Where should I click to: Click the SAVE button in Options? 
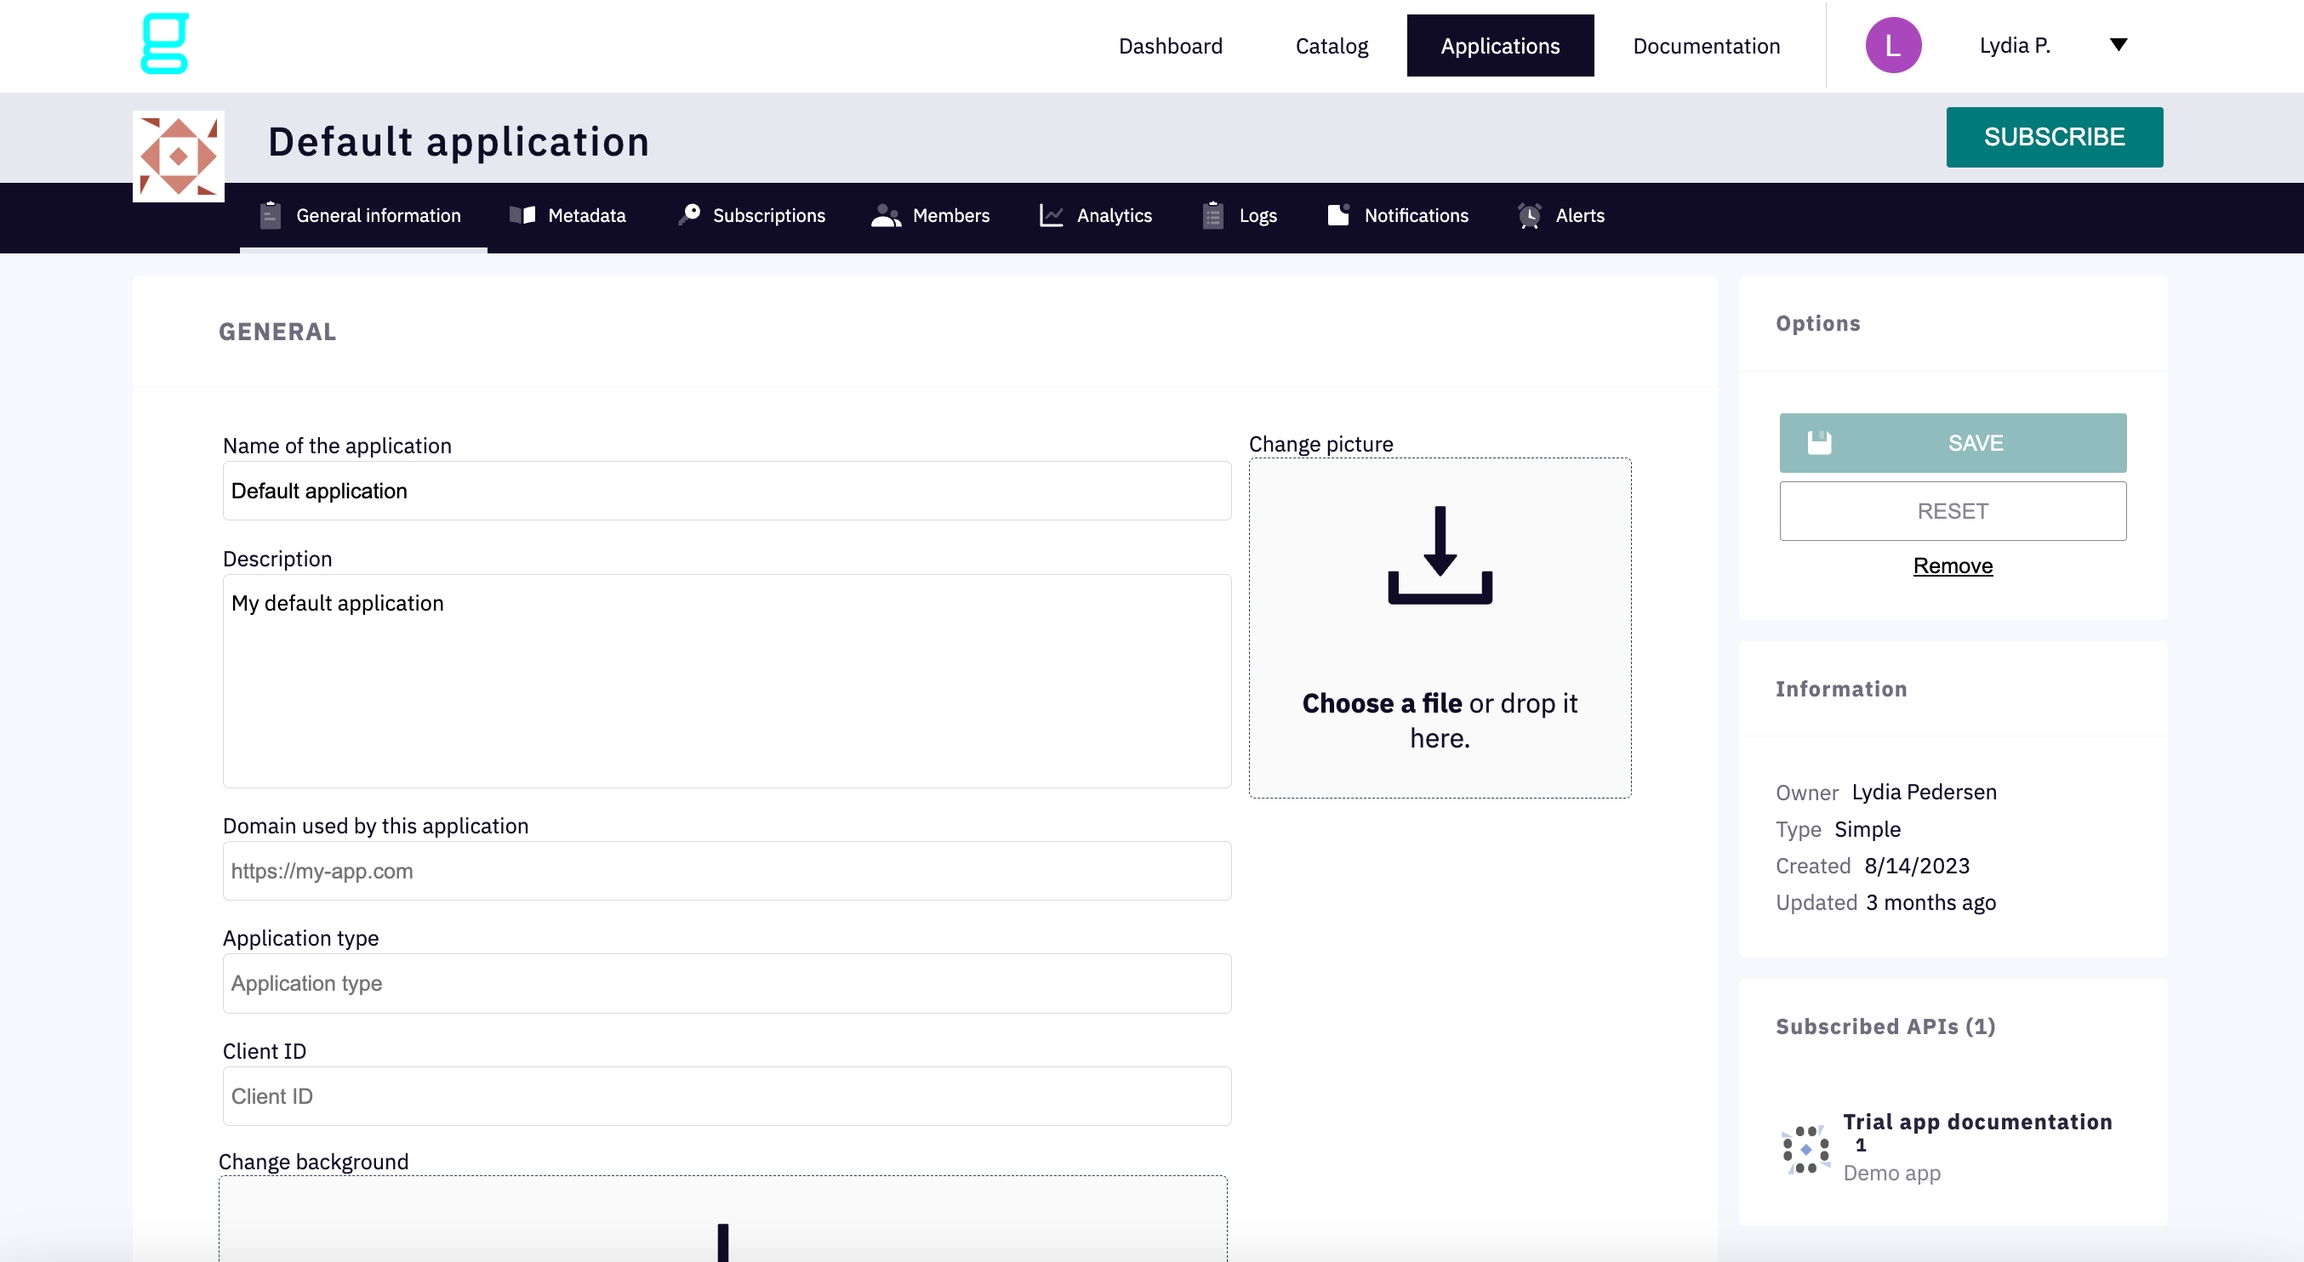pos(1952,443)
